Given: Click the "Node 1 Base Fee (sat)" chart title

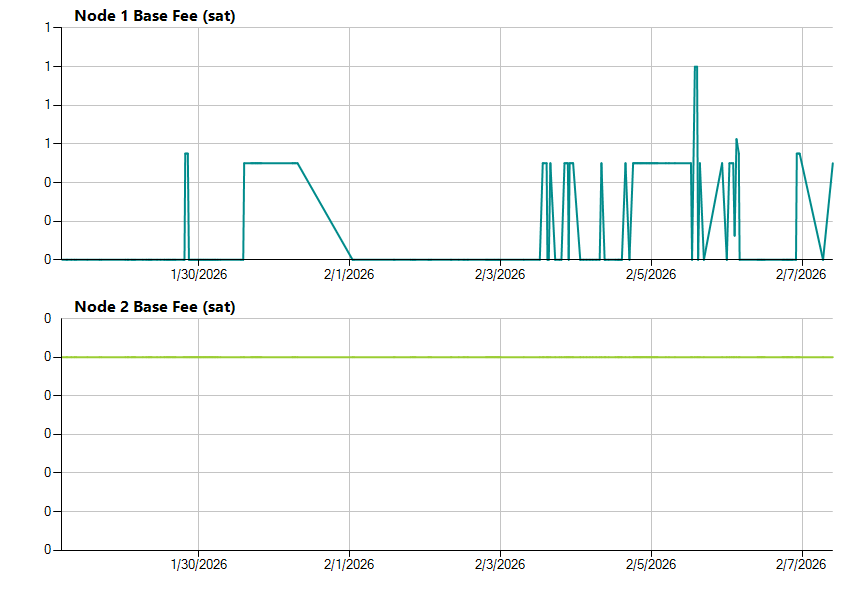Looking at the screenshot, I should click(x=155, y=16).
